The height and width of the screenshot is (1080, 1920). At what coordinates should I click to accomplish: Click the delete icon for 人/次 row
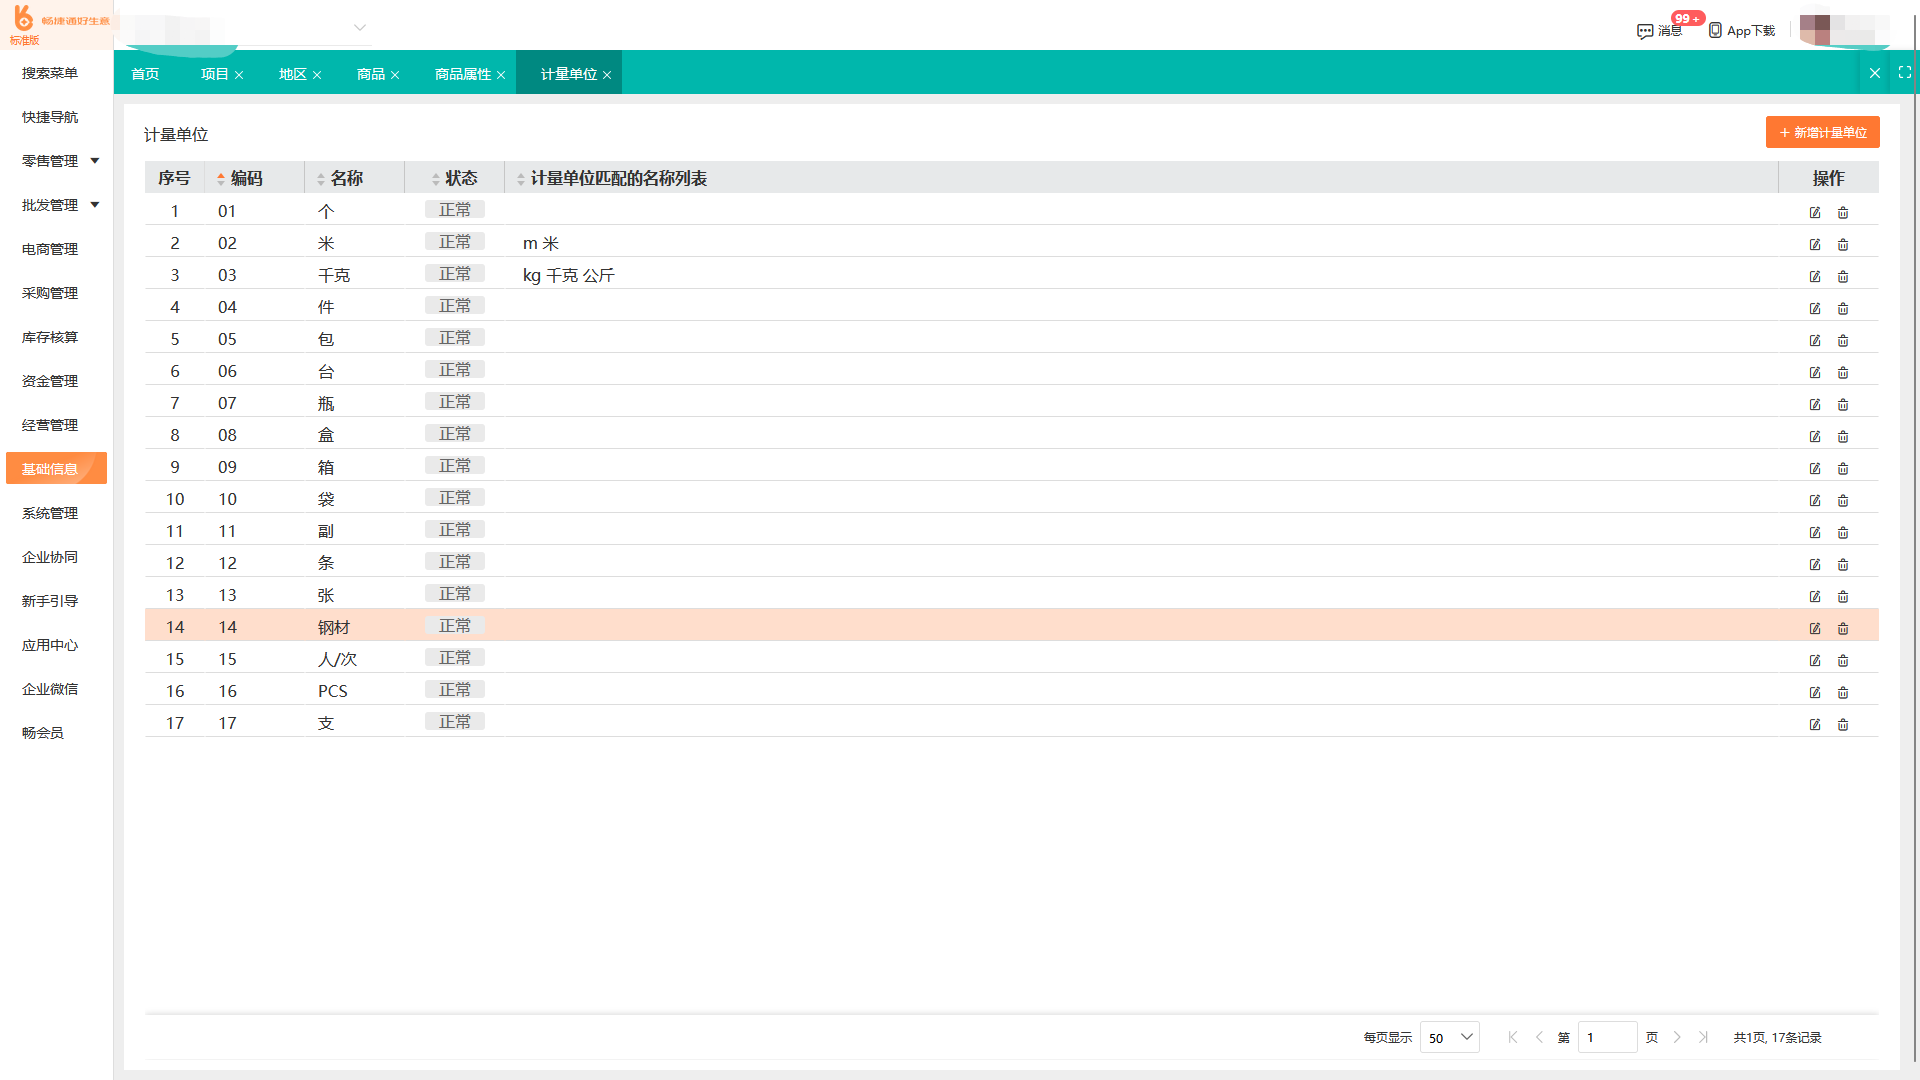pos(1842,659)
